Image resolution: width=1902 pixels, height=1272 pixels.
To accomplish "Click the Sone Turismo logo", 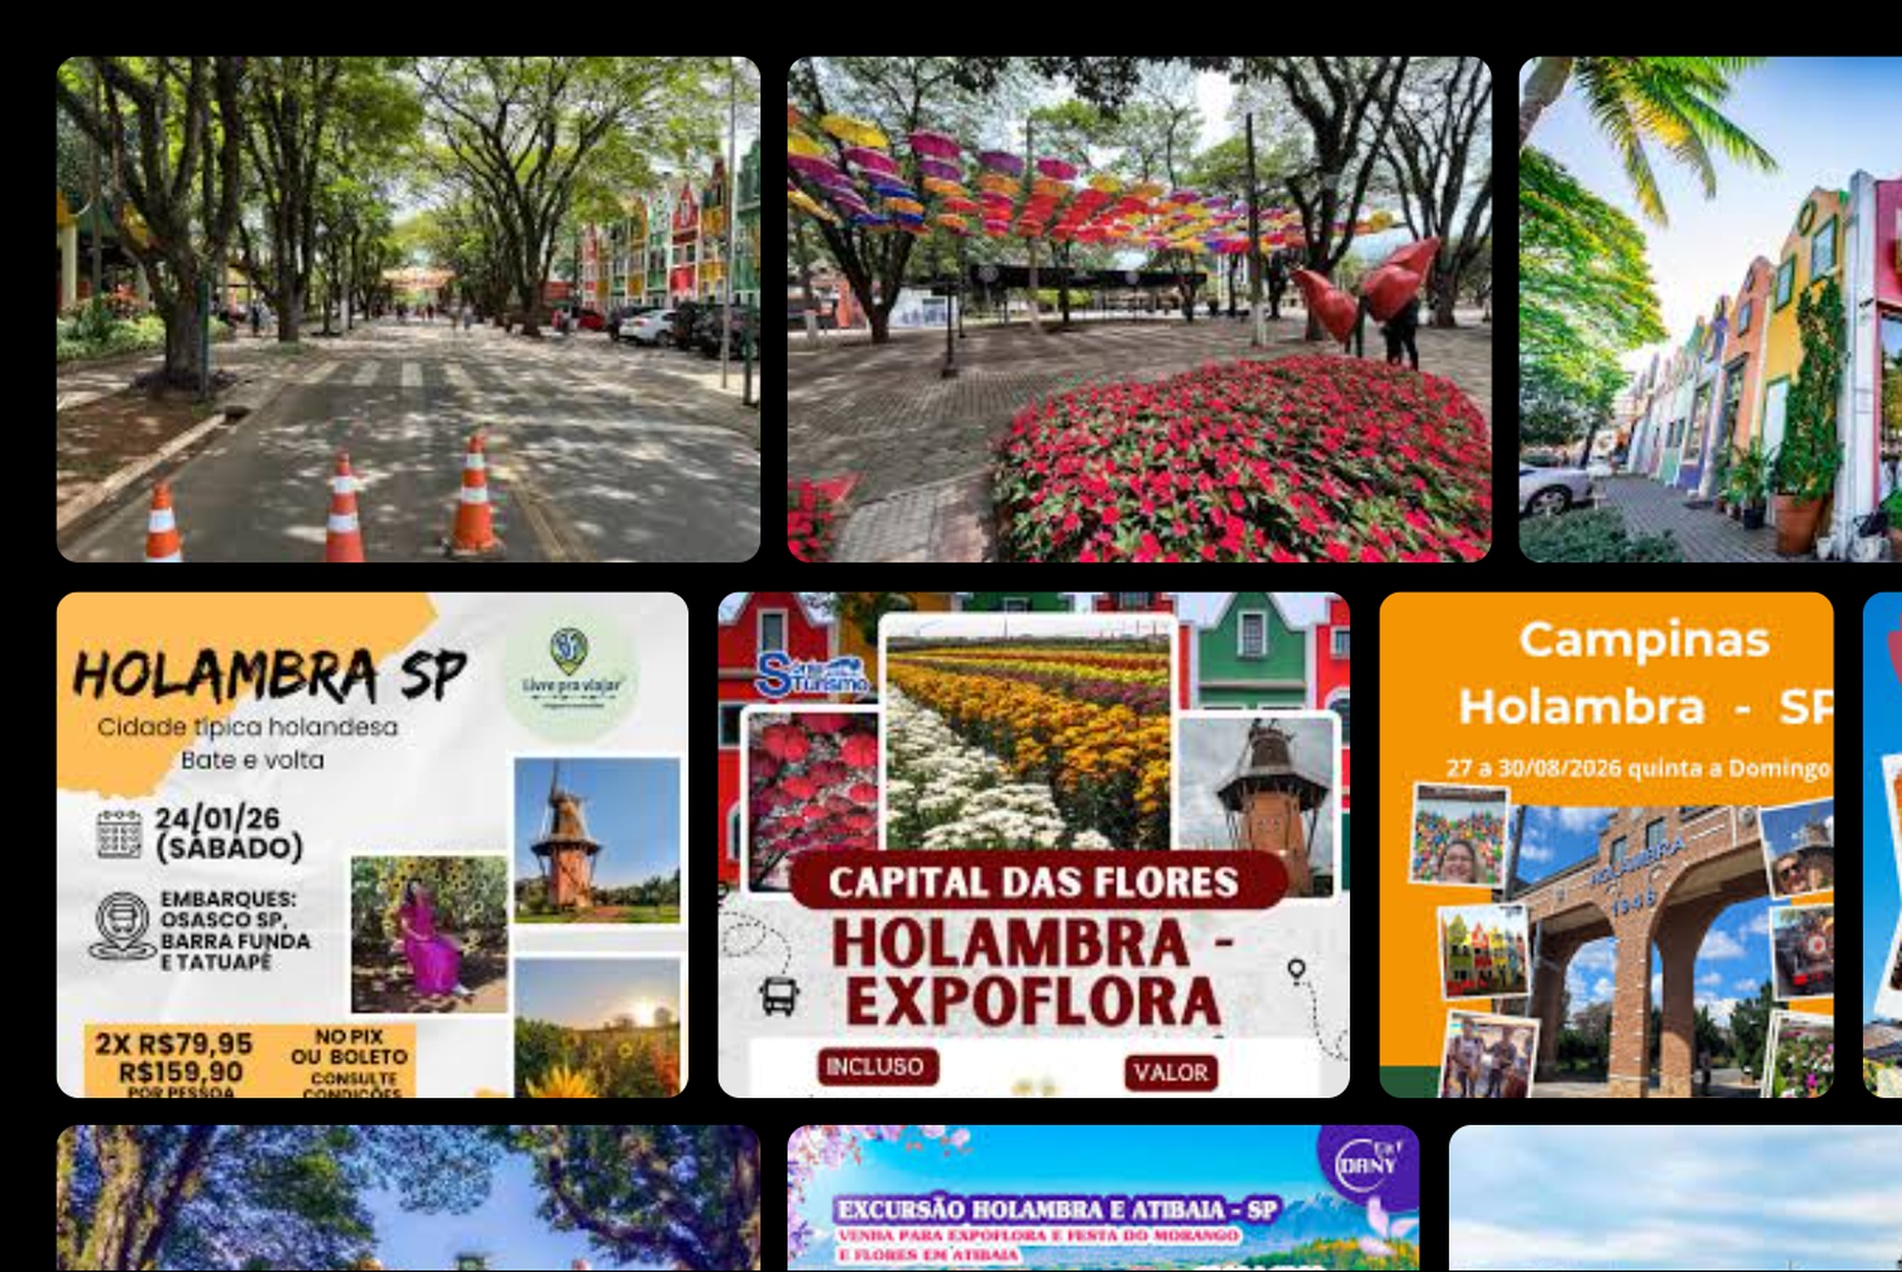I will (810, 674).
